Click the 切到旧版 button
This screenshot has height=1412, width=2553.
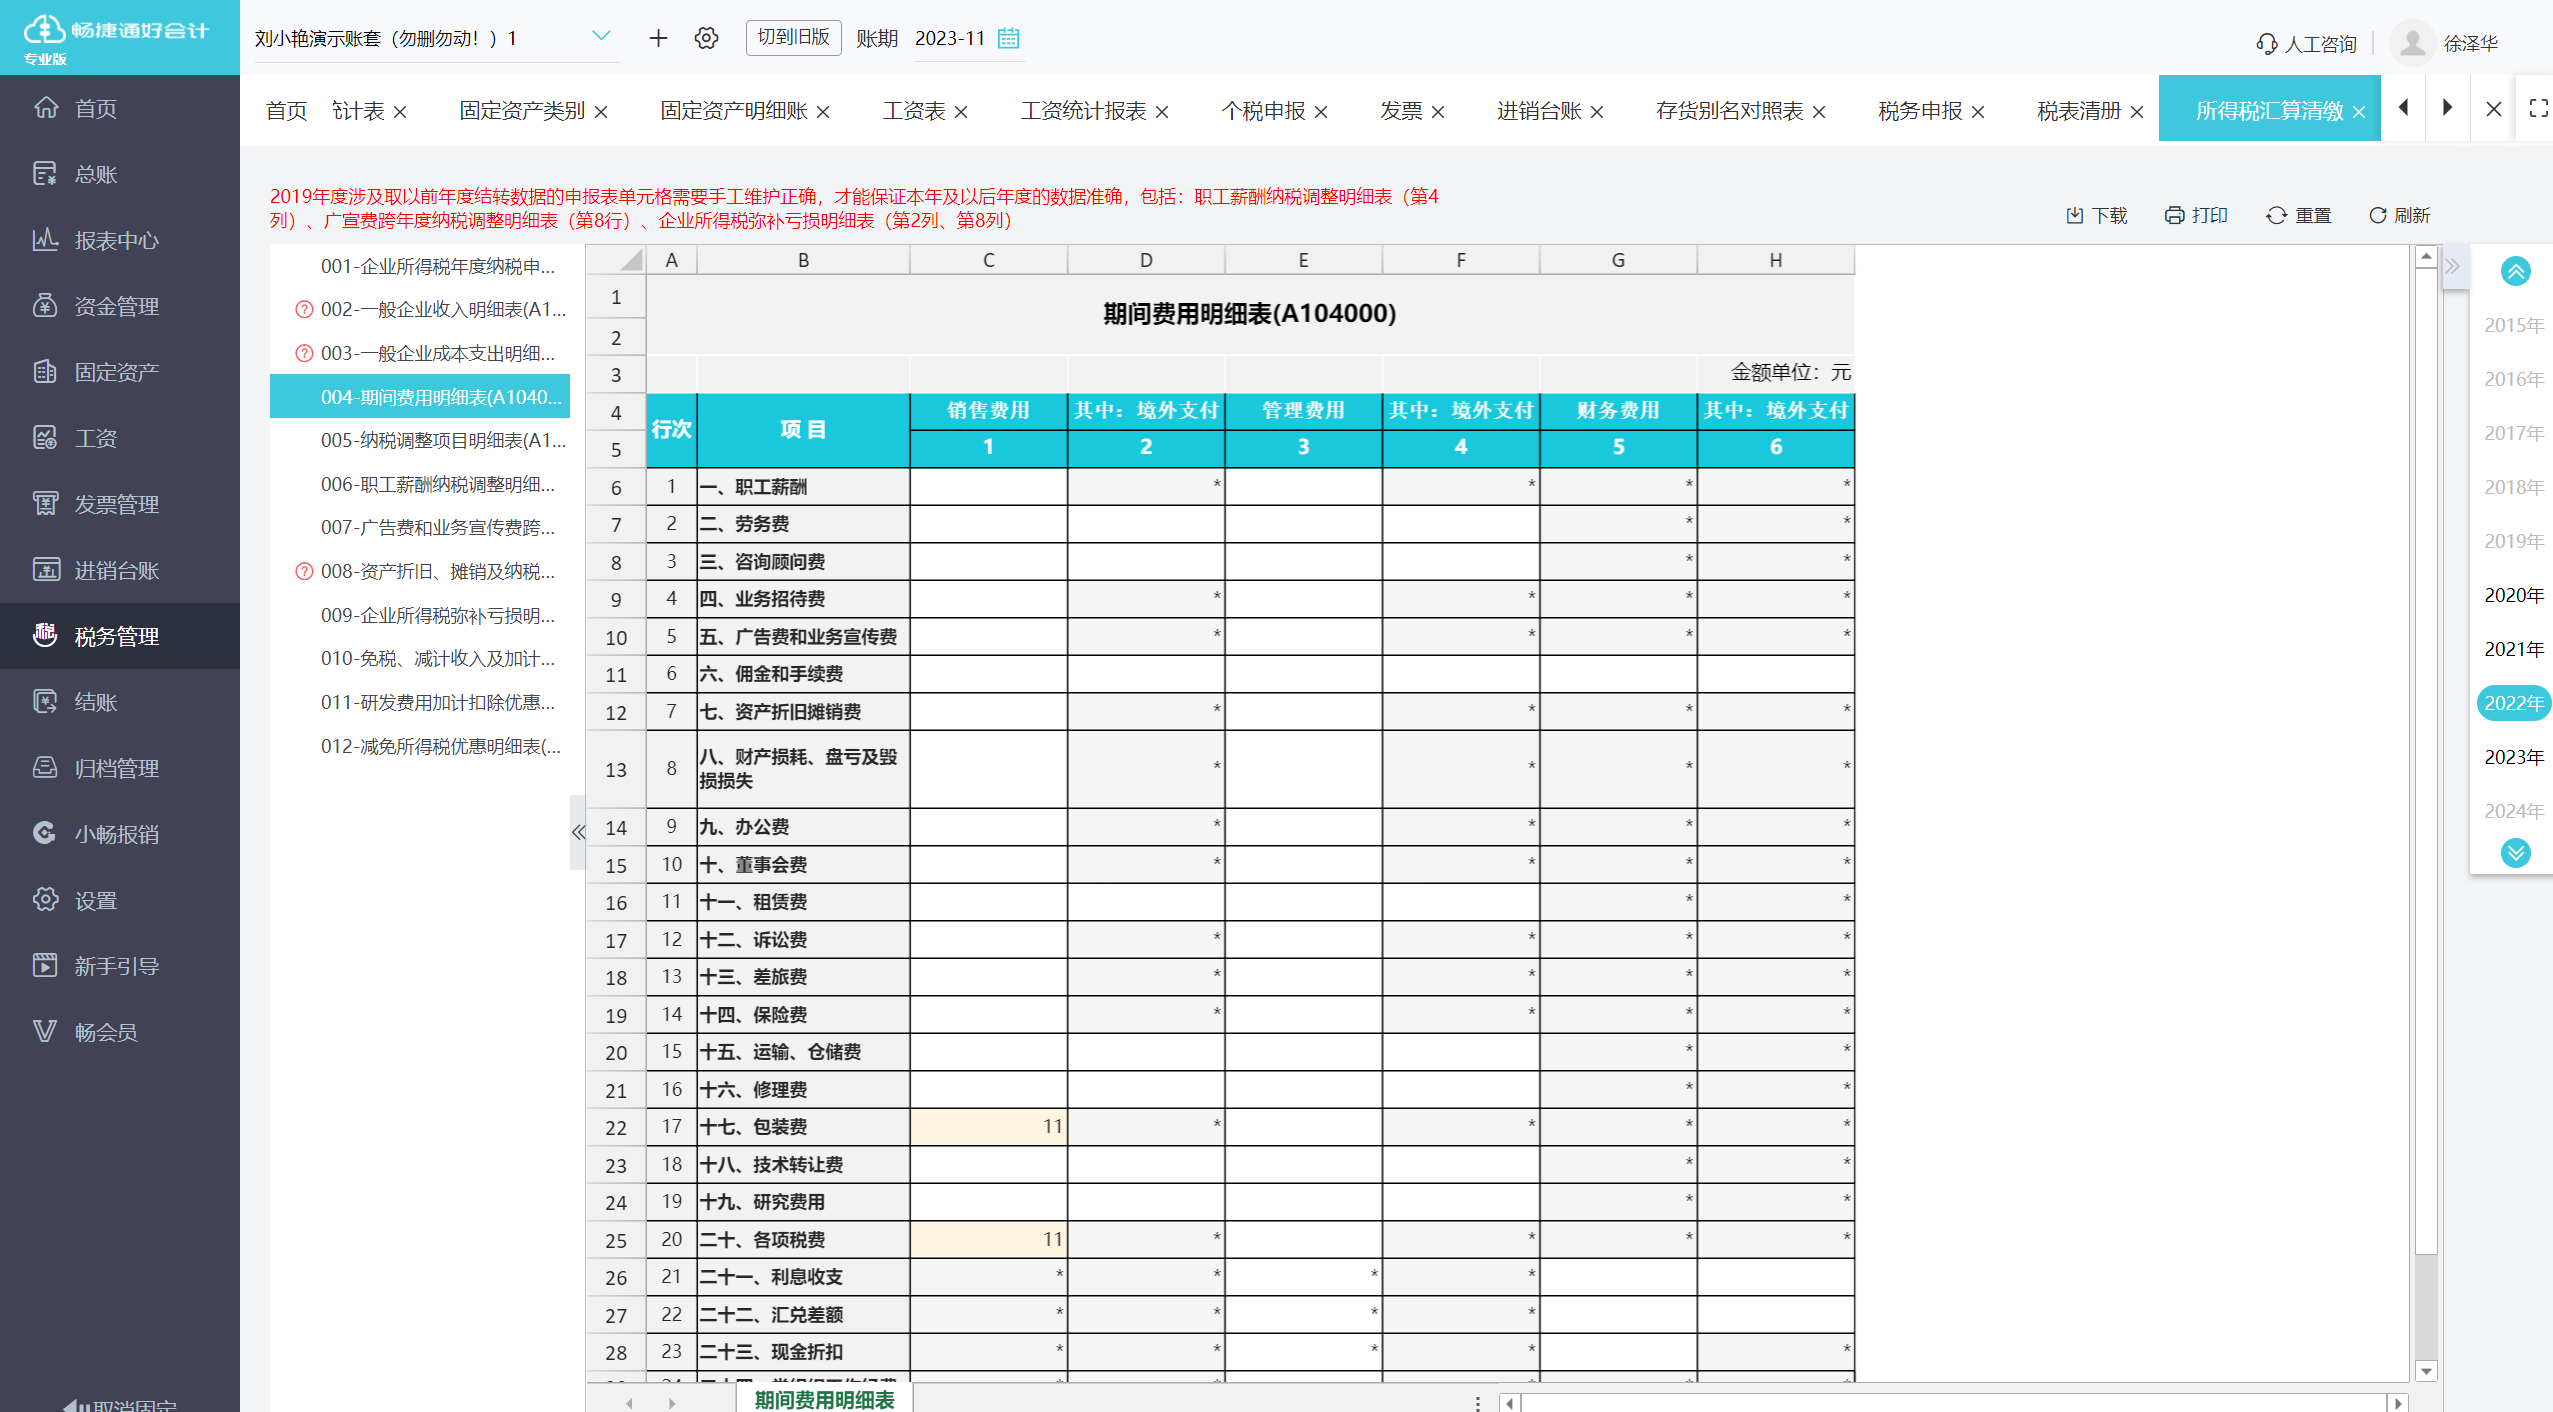[789, 38]
